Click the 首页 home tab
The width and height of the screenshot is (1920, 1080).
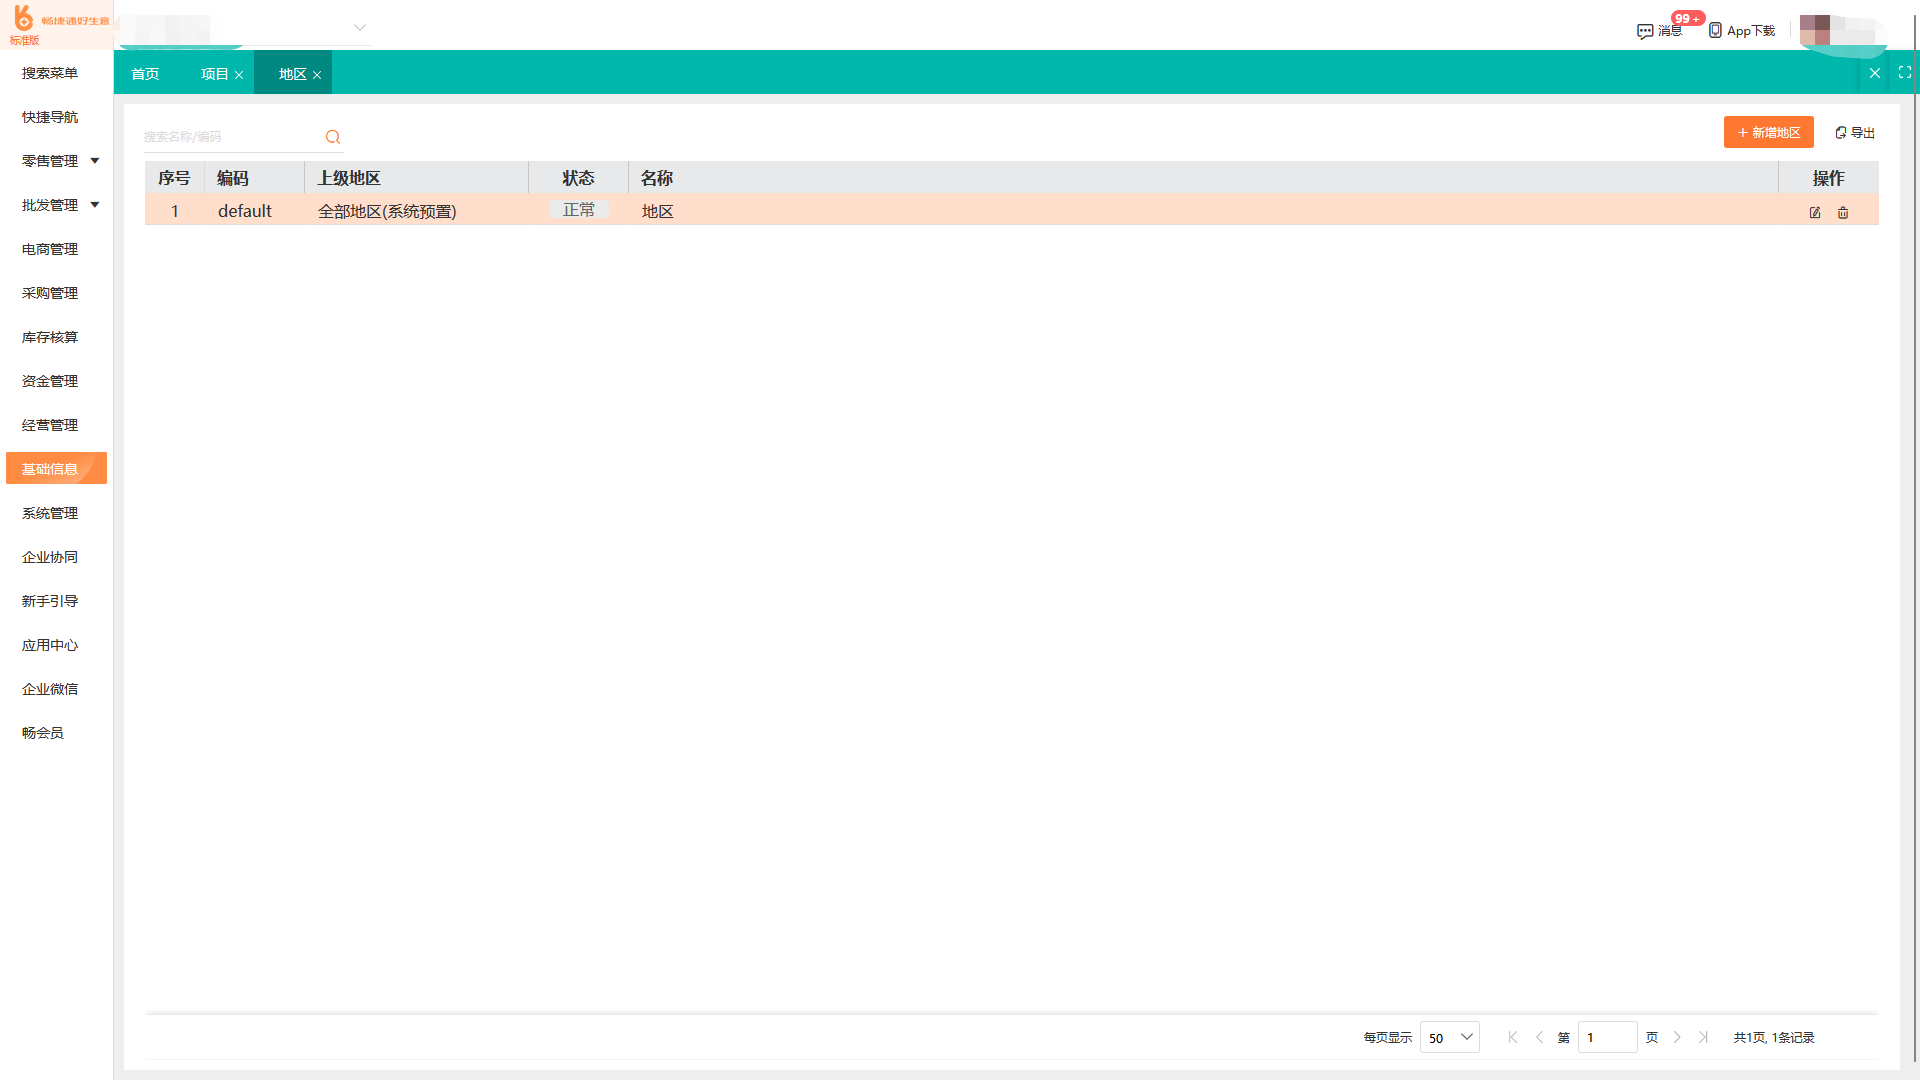pos(145,74)
